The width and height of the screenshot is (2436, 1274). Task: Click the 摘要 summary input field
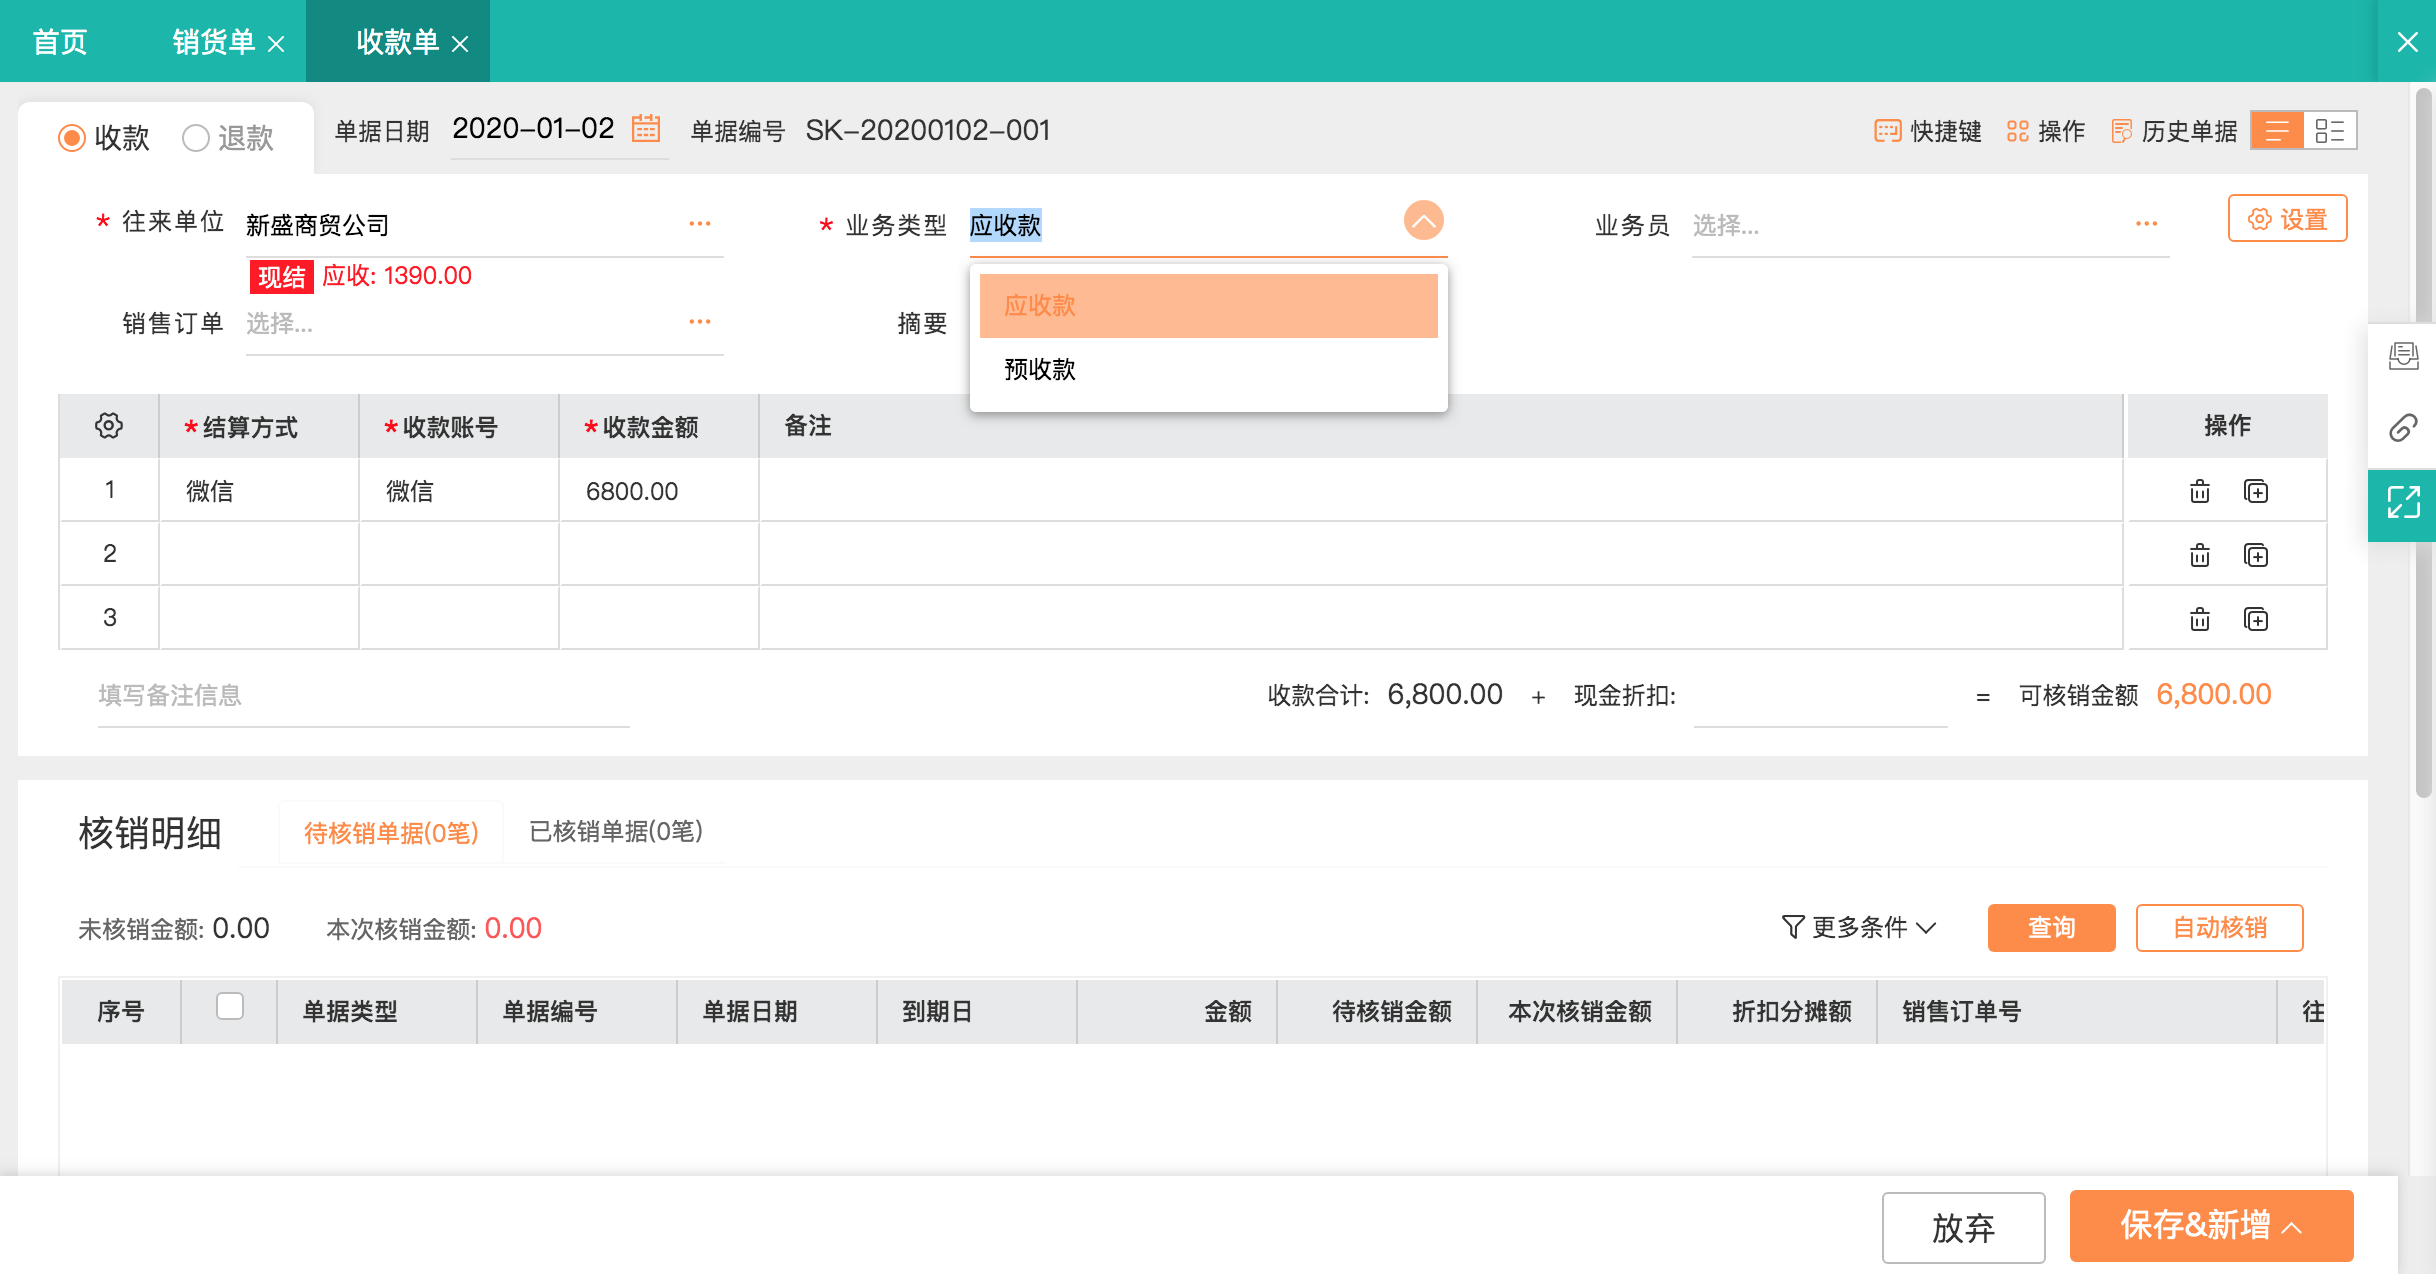1207,319
